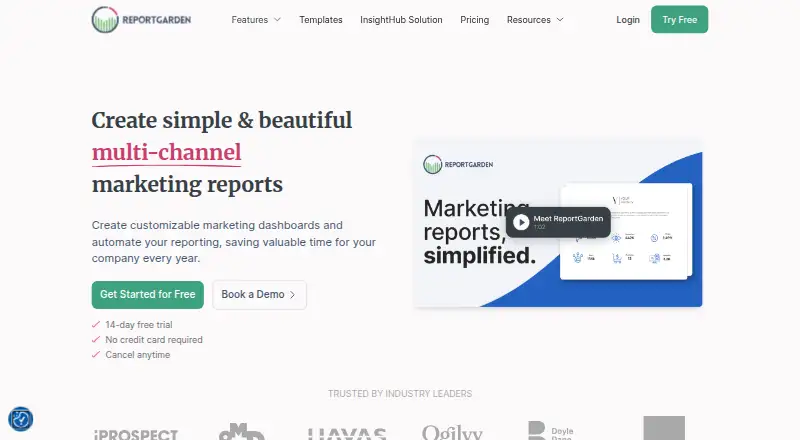The image size is (800, 440).
Task: Click the iProspect logo
Action: pyautogui.click(x=136, y=434)
